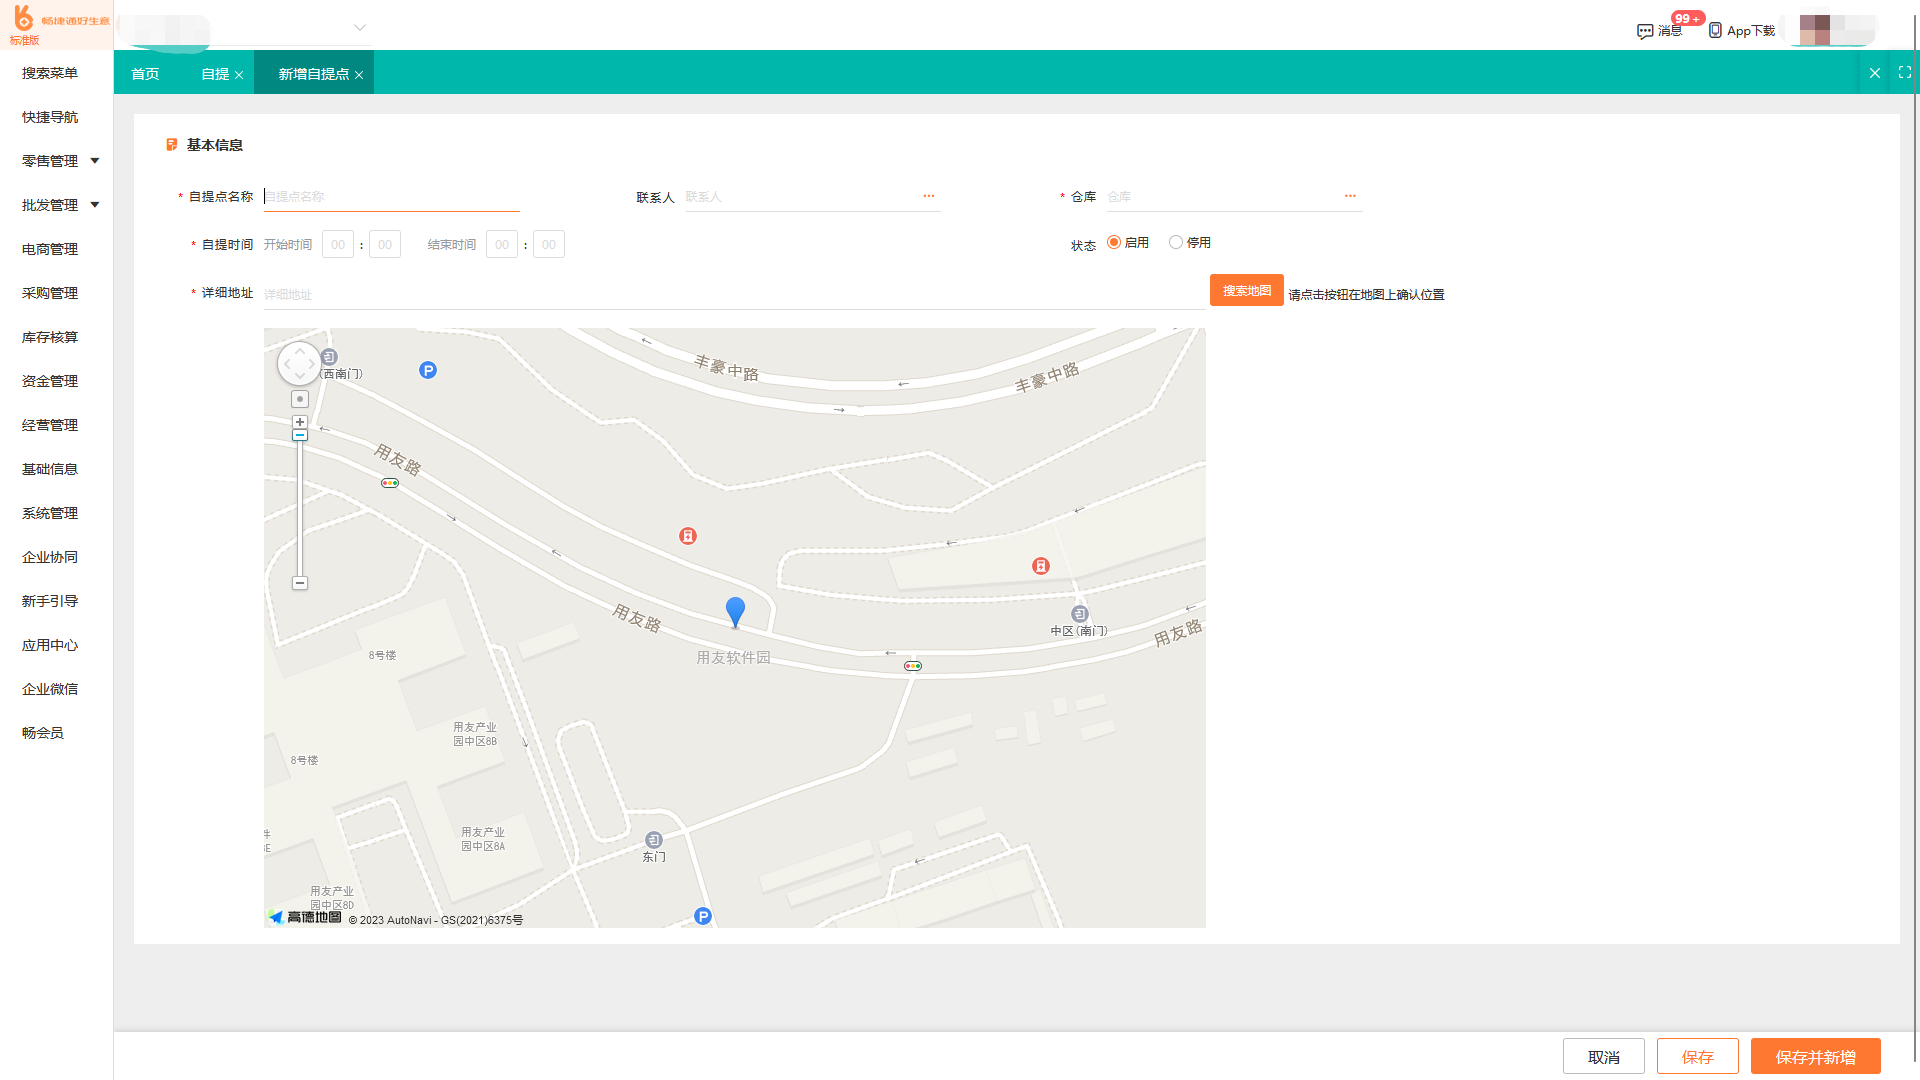This screenshot has width=1920, height=1080.
Task: Click the 零售管理 expand arrow icon
Action: [x=95, y=161]
